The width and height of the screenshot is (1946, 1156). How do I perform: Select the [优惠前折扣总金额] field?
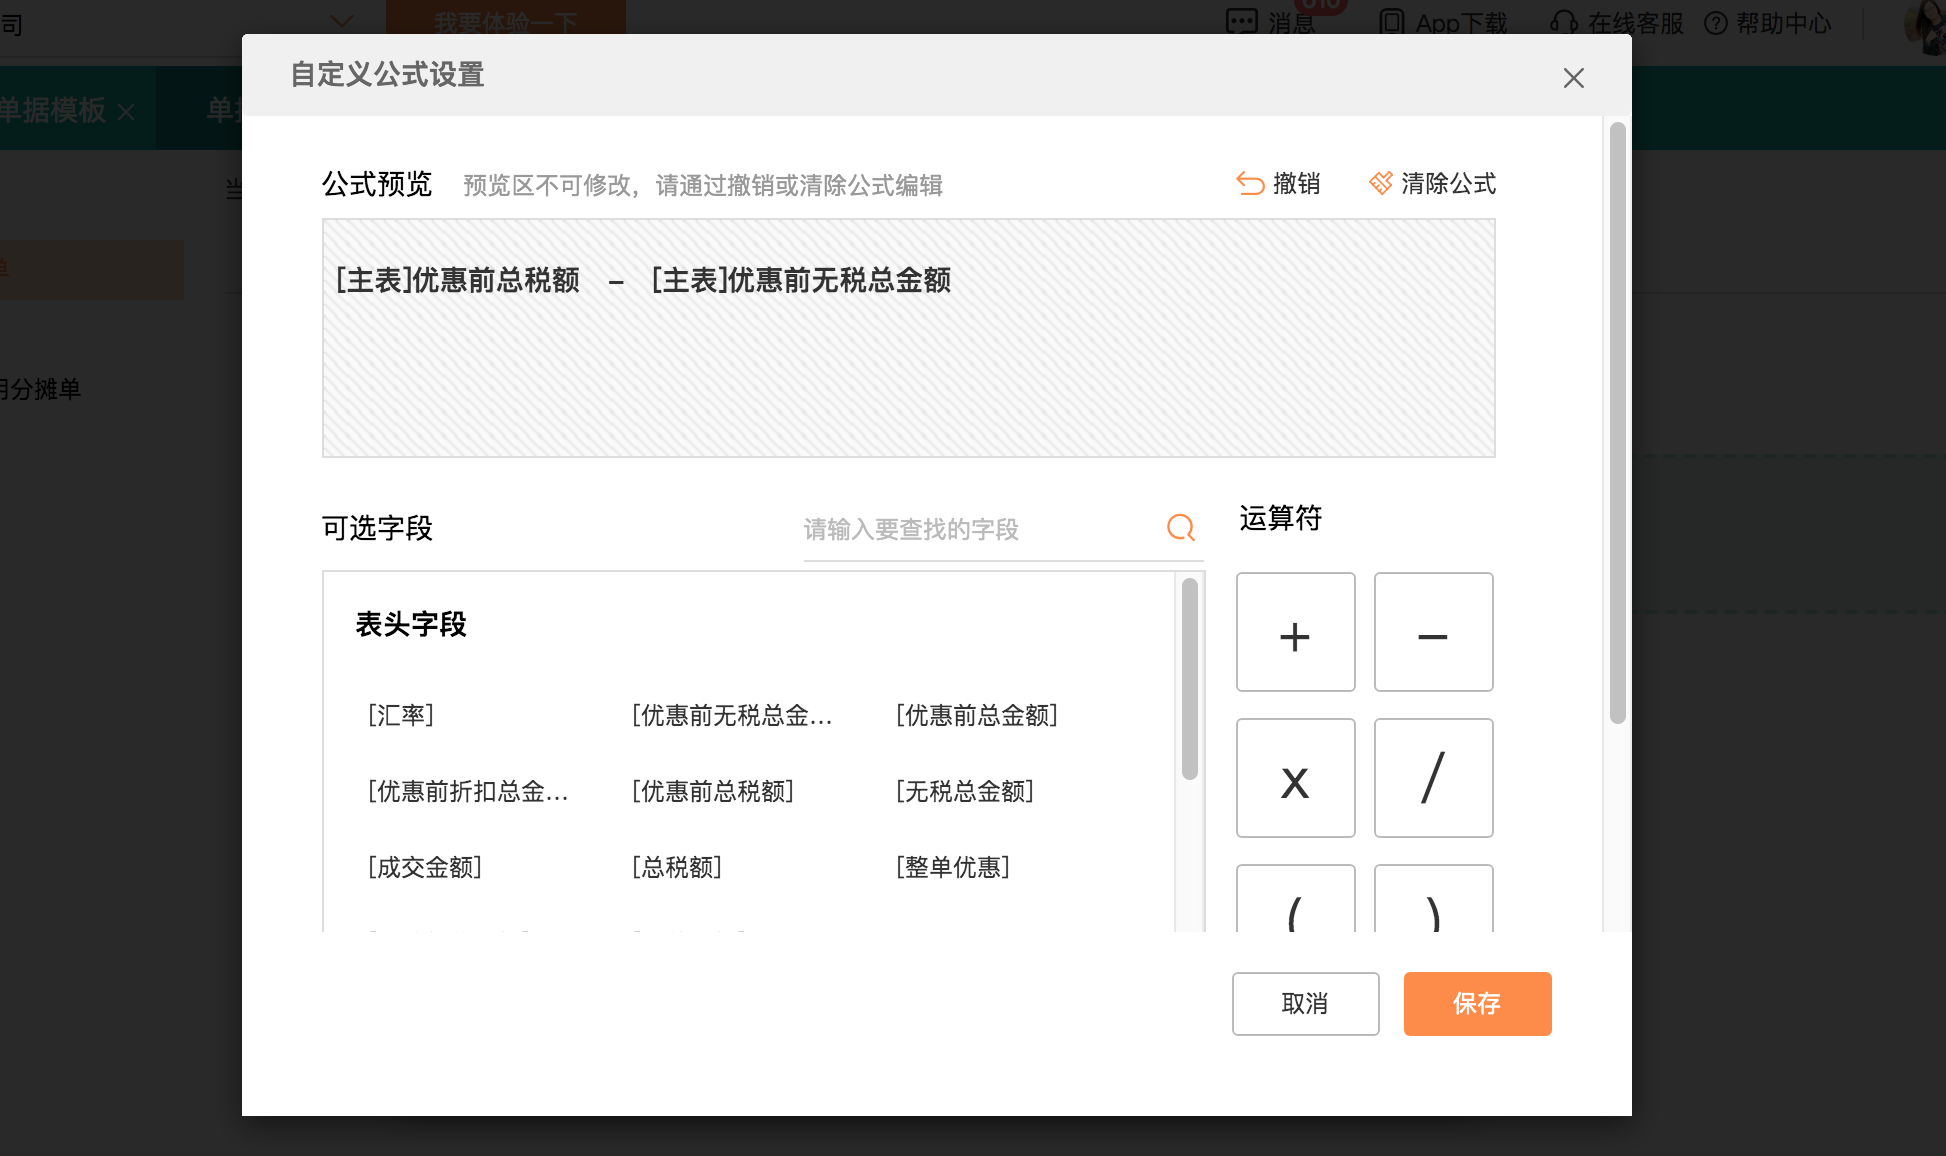click(467, 790)
